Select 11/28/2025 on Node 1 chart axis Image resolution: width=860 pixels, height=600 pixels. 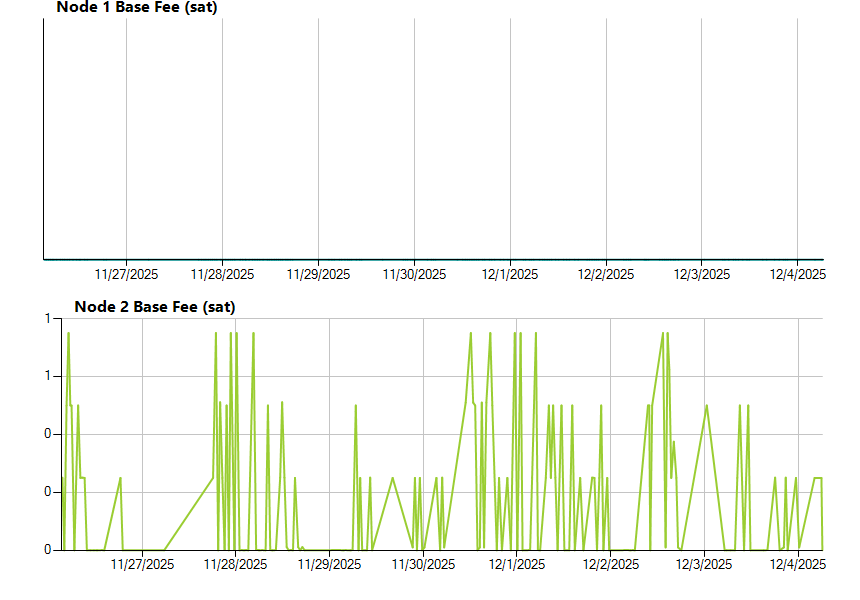(x=222, y=274)
